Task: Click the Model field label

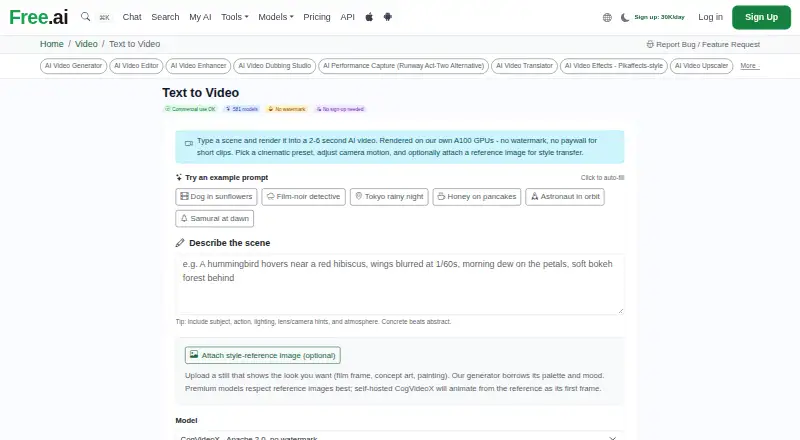Action: click(186, 420)
